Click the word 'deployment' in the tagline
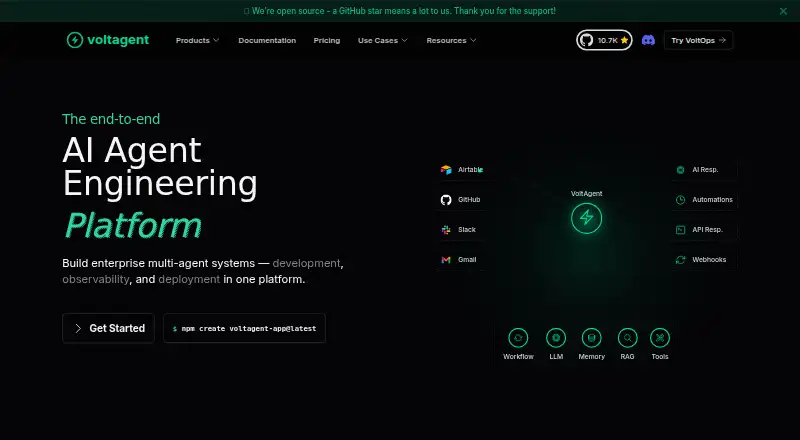This screenshot has width=800, height=440. tap(189, 280)
